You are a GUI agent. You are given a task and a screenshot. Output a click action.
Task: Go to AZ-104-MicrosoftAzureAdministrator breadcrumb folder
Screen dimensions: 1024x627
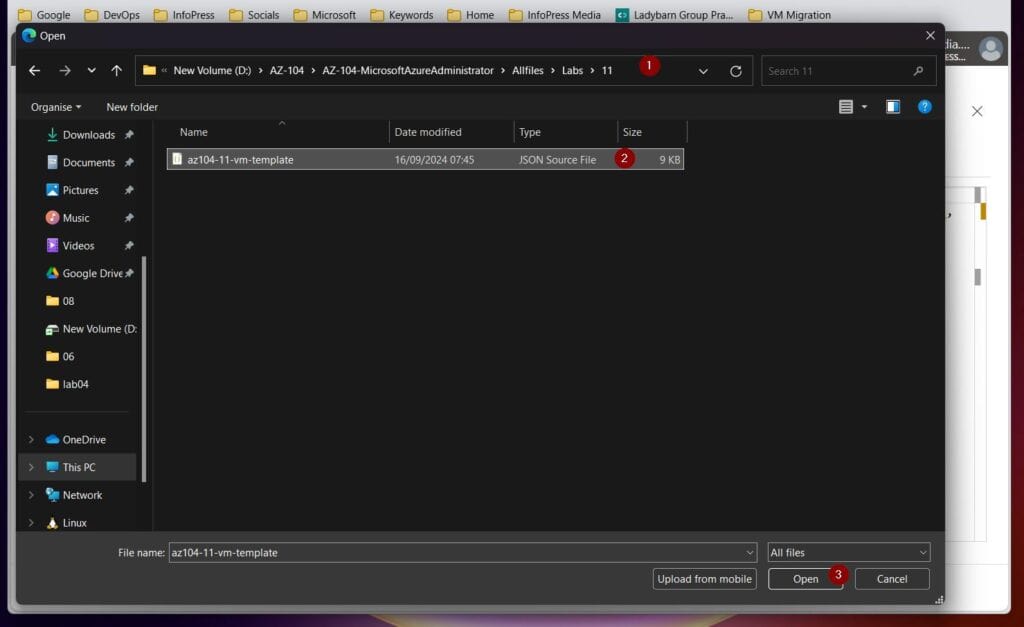408,71
